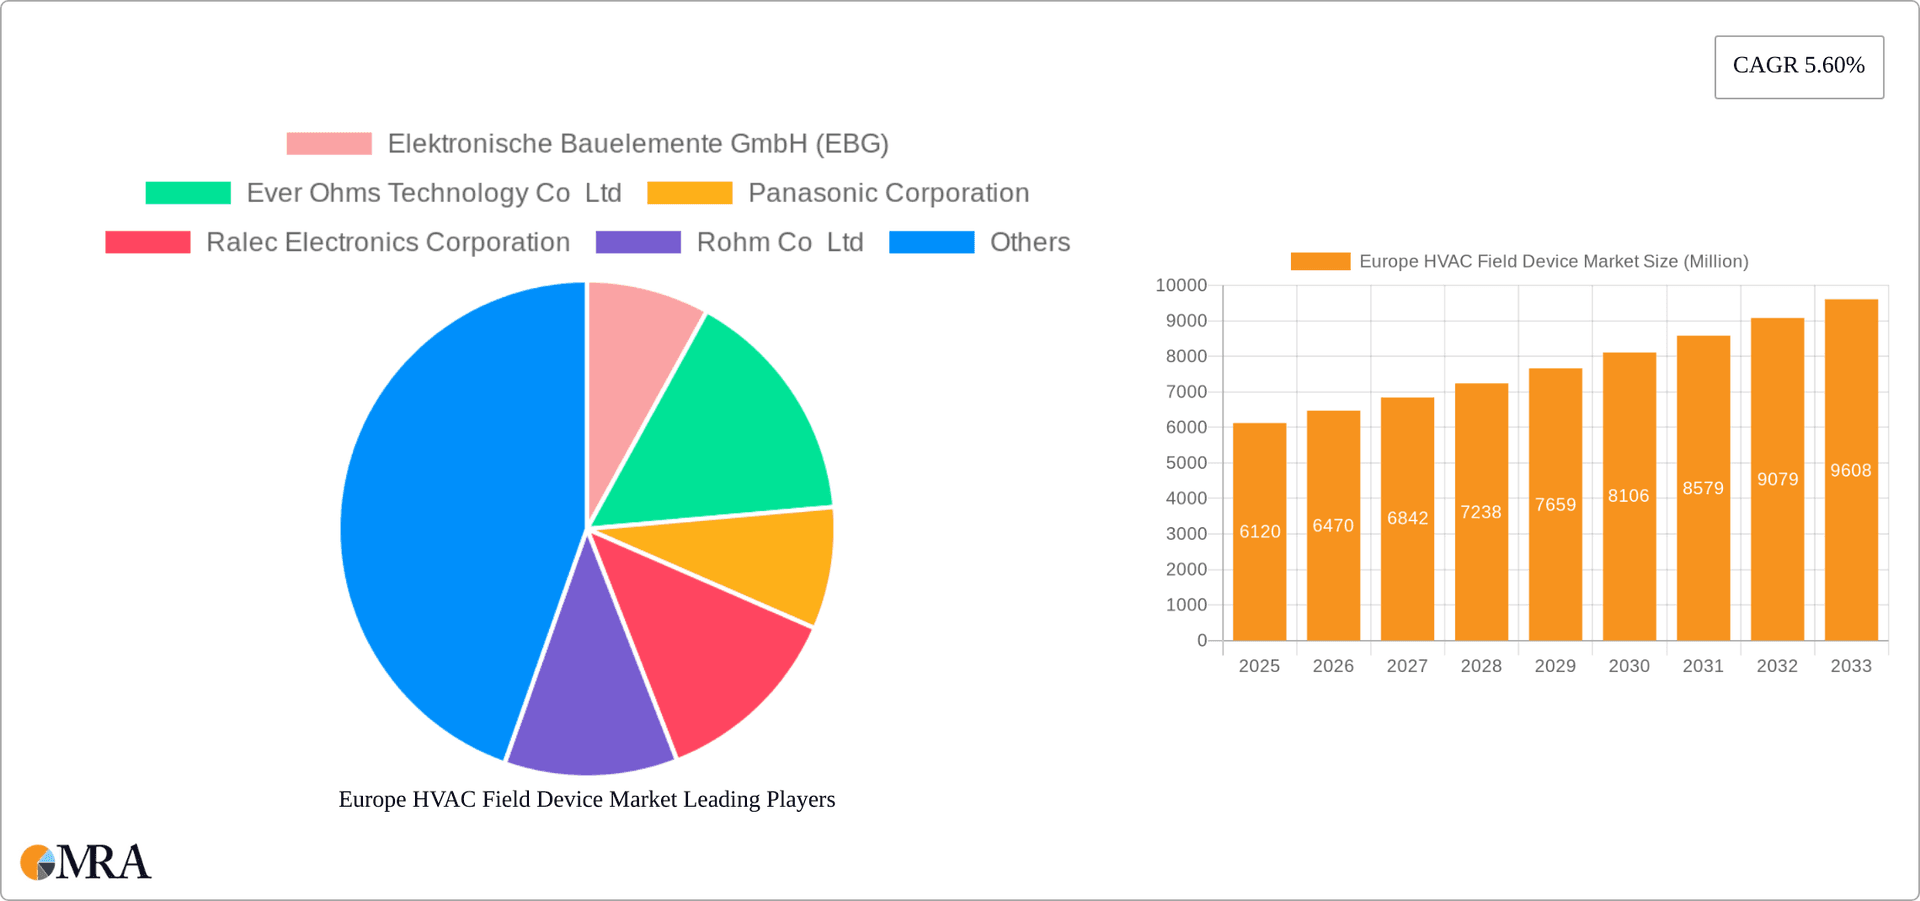Select the green Ever Ohms legend marker
Screen dimensions: 1920x901
point(186,192)
